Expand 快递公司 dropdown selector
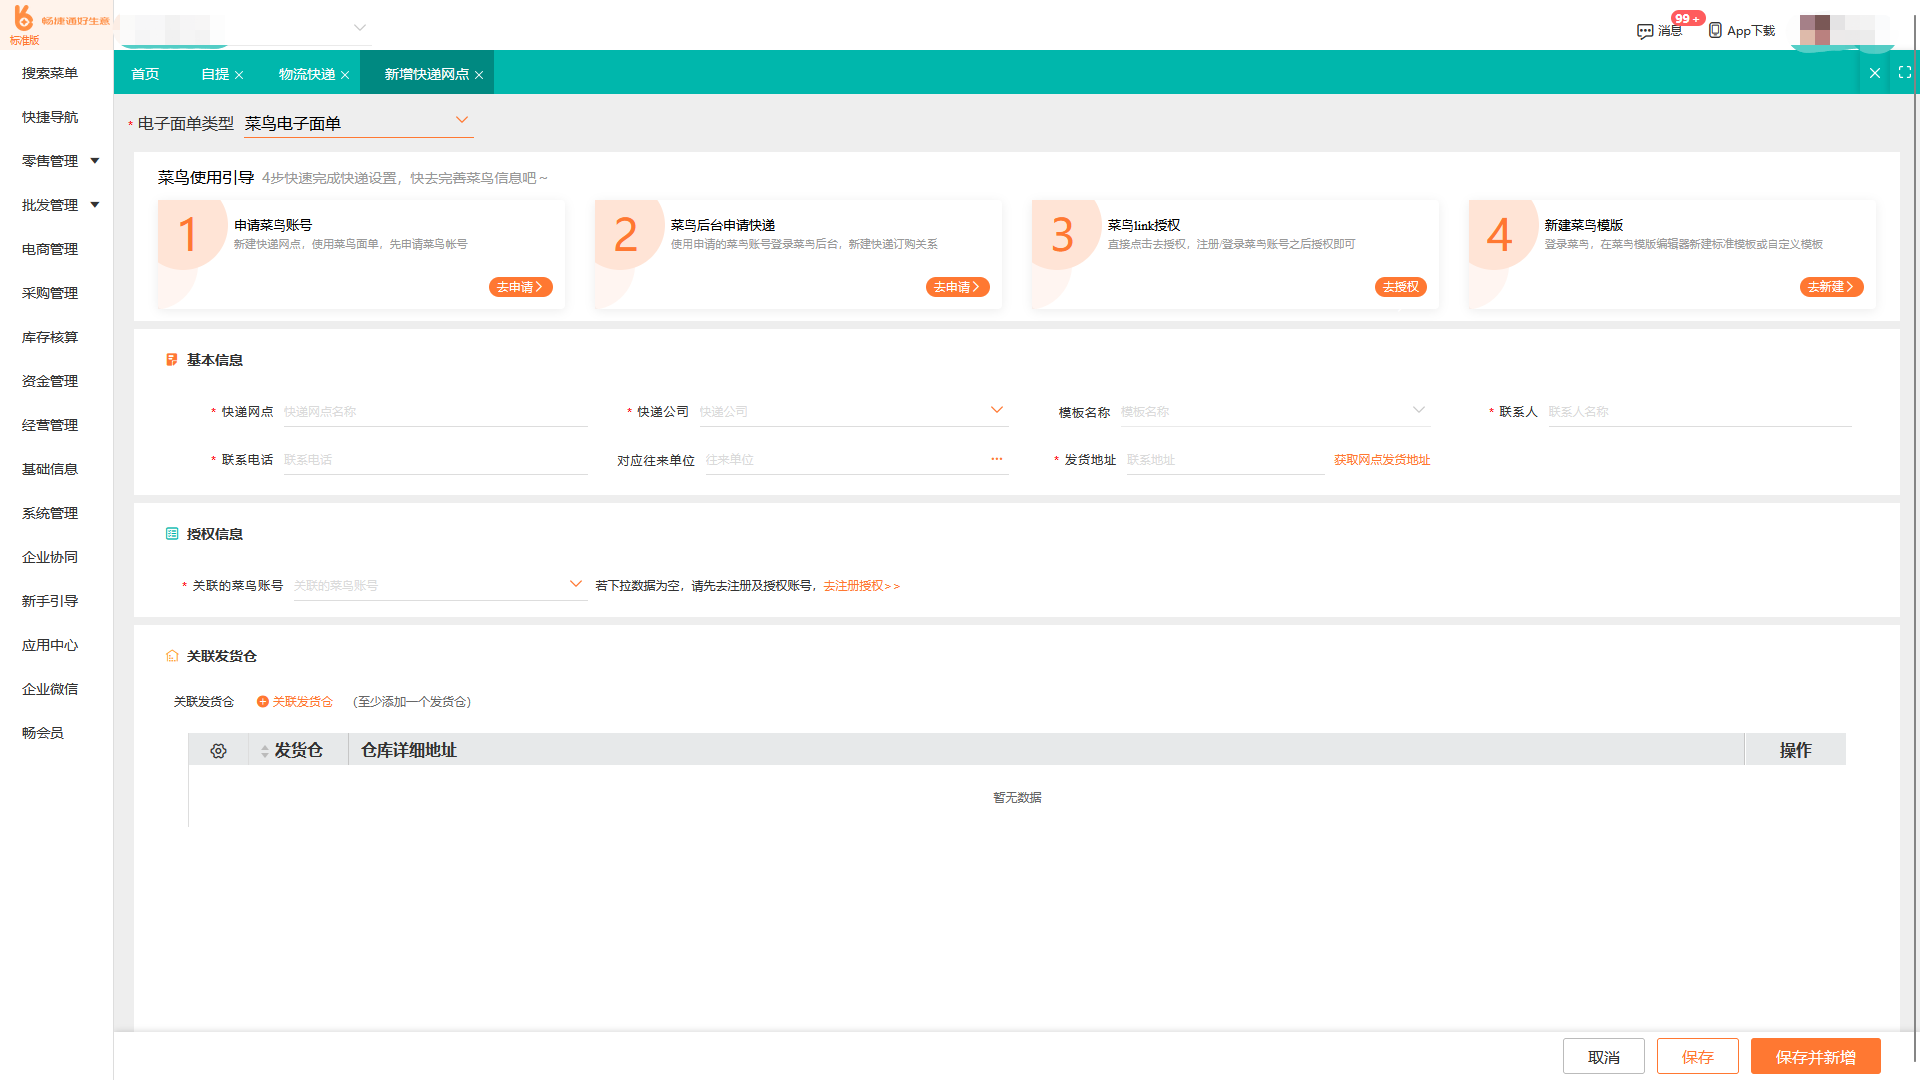The image size is (1920, 1080). 998,411
